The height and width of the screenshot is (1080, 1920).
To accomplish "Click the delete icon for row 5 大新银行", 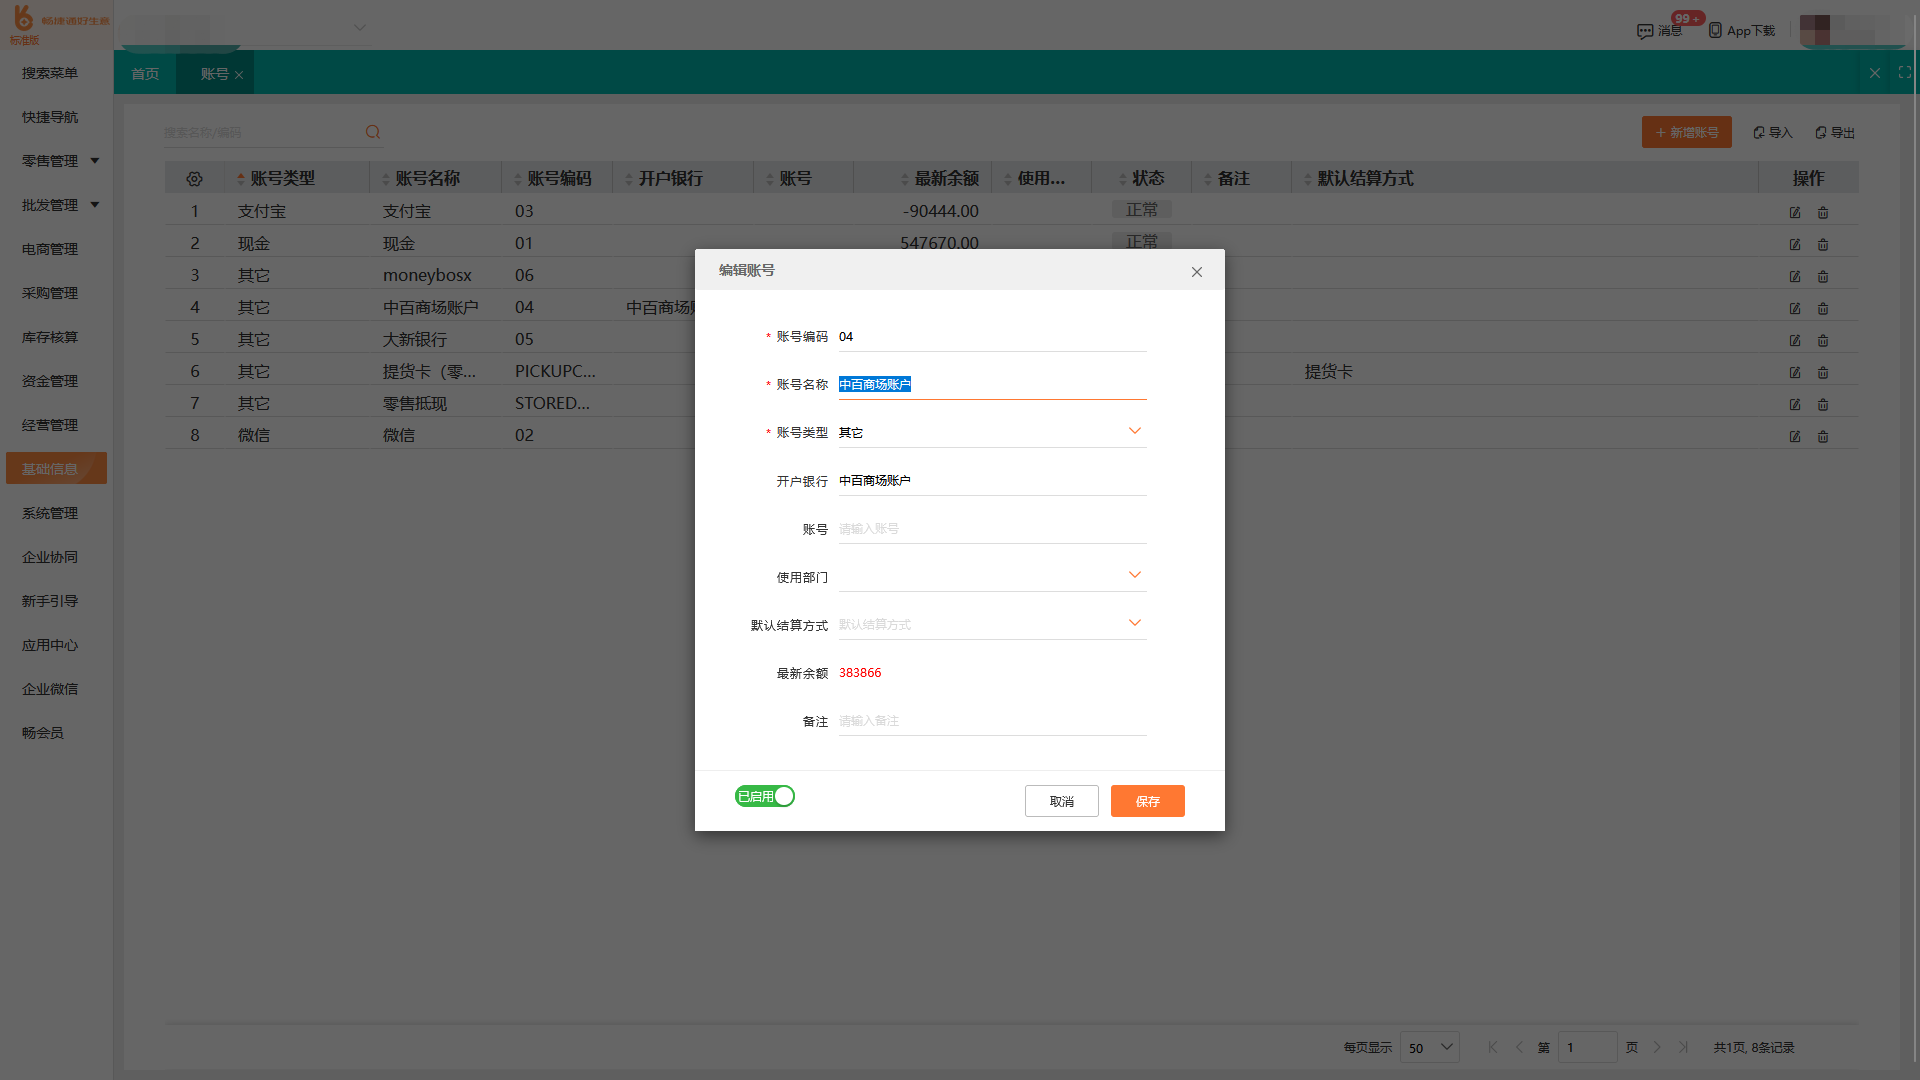I will pos(1824,340).
